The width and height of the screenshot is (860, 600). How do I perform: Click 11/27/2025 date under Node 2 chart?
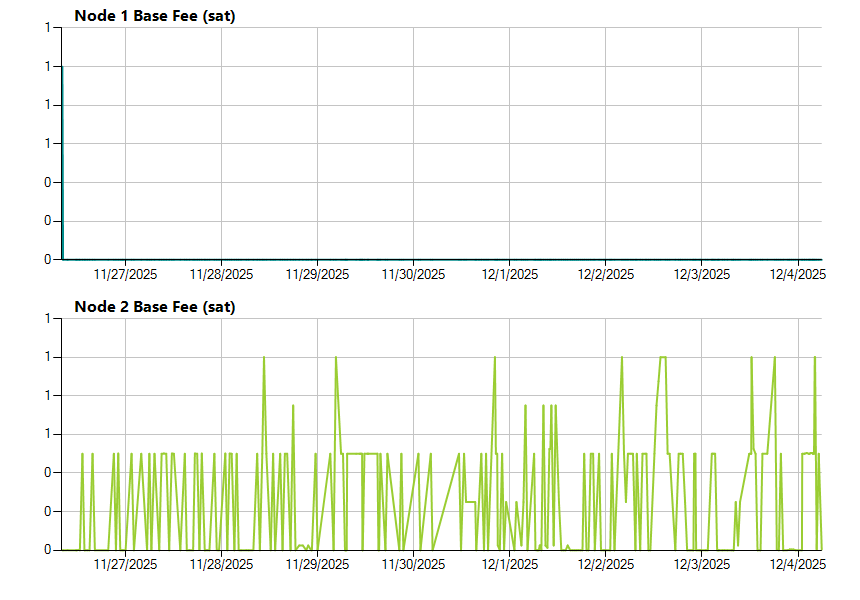[125, 565]
